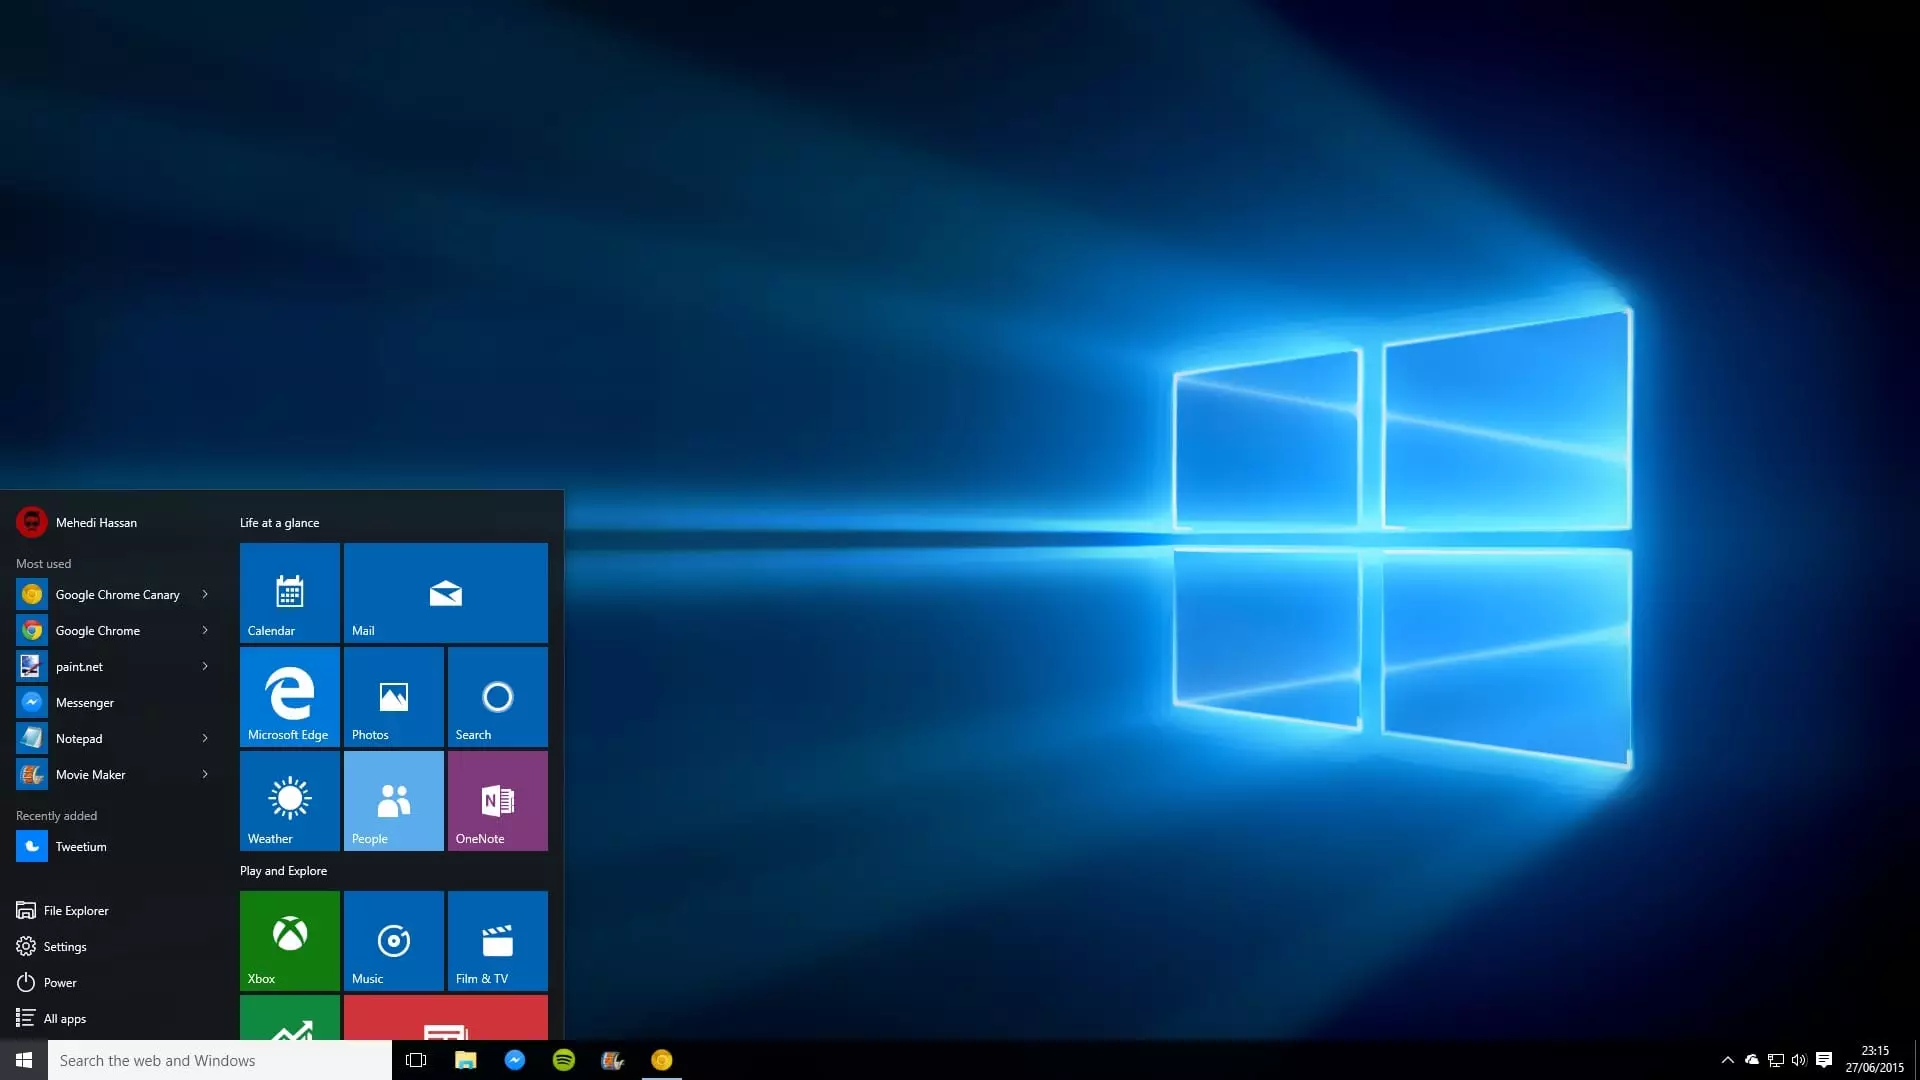Open the Mail app tile
Viewport: 1920px width, 1080px height.
point(446,592)
